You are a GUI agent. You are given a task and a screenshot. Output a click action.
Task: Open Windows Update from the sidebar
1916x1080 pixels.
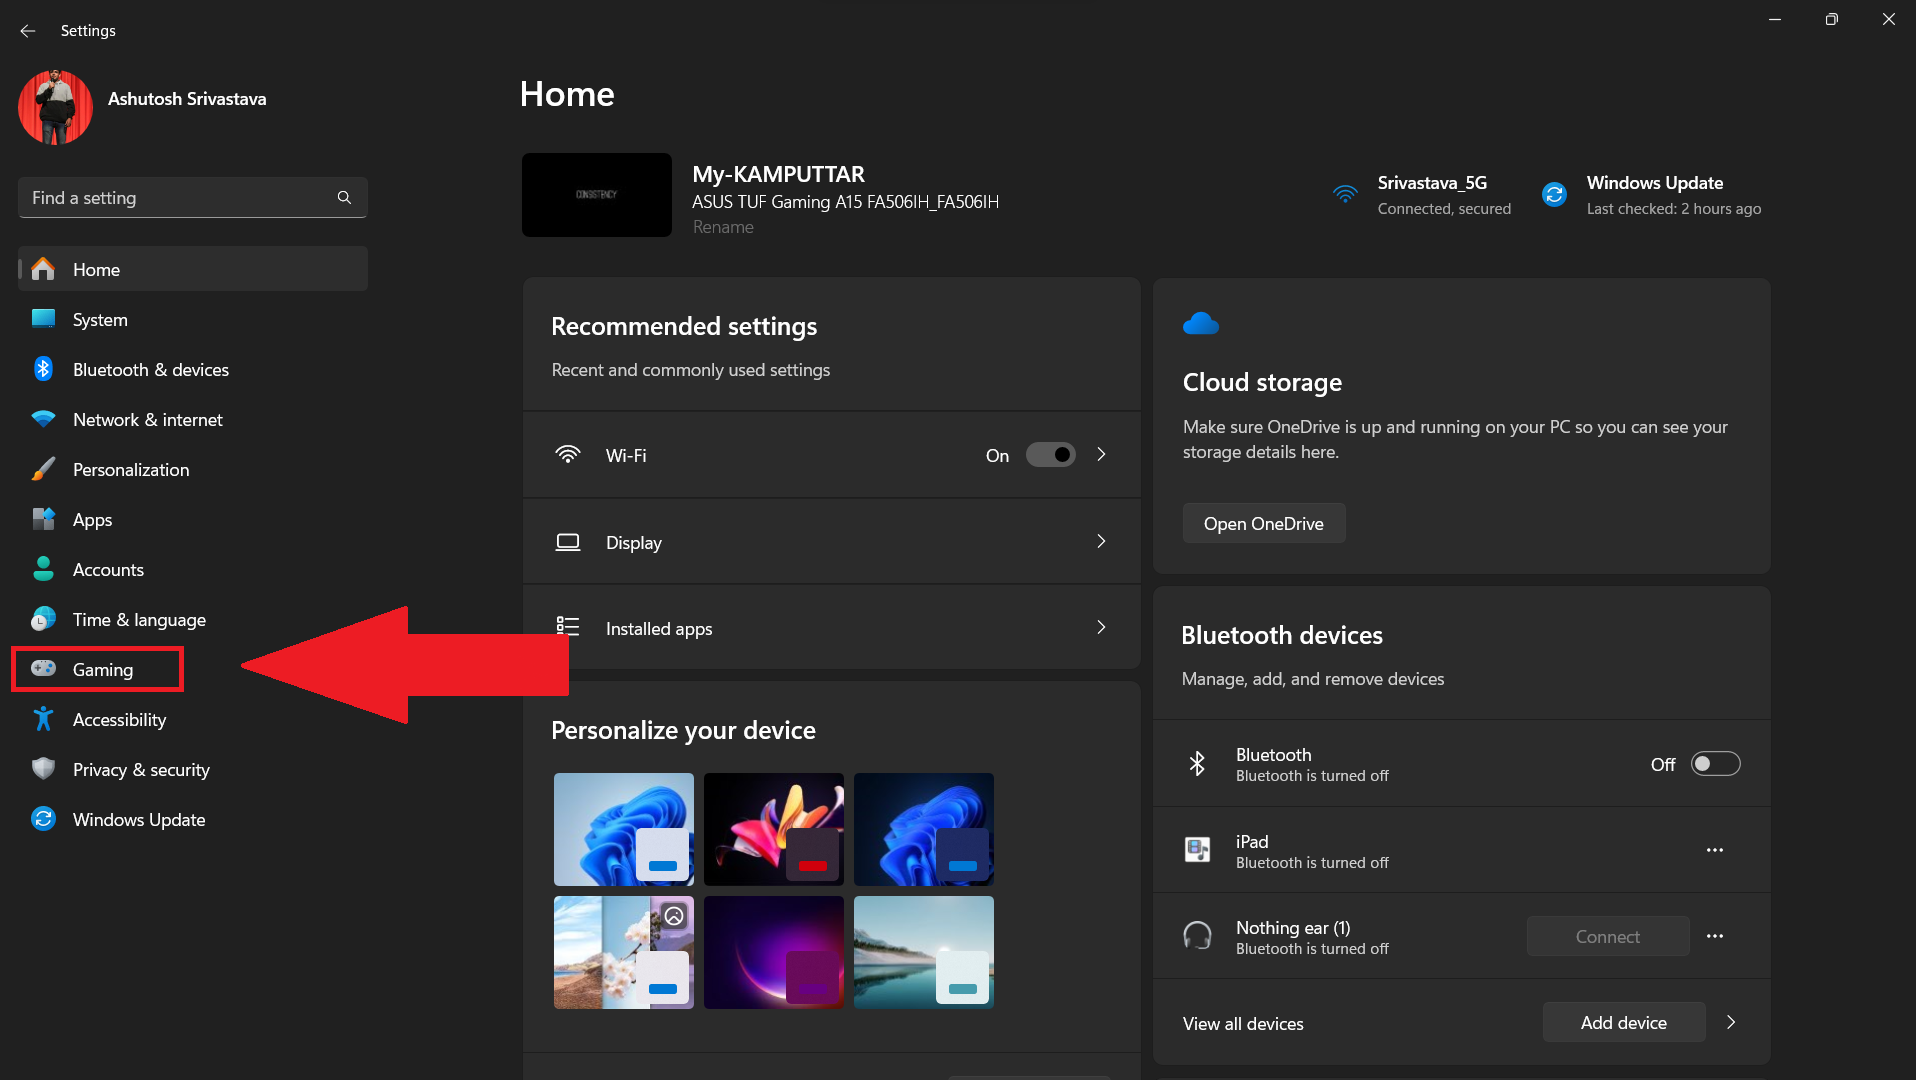tap(138, 819)
